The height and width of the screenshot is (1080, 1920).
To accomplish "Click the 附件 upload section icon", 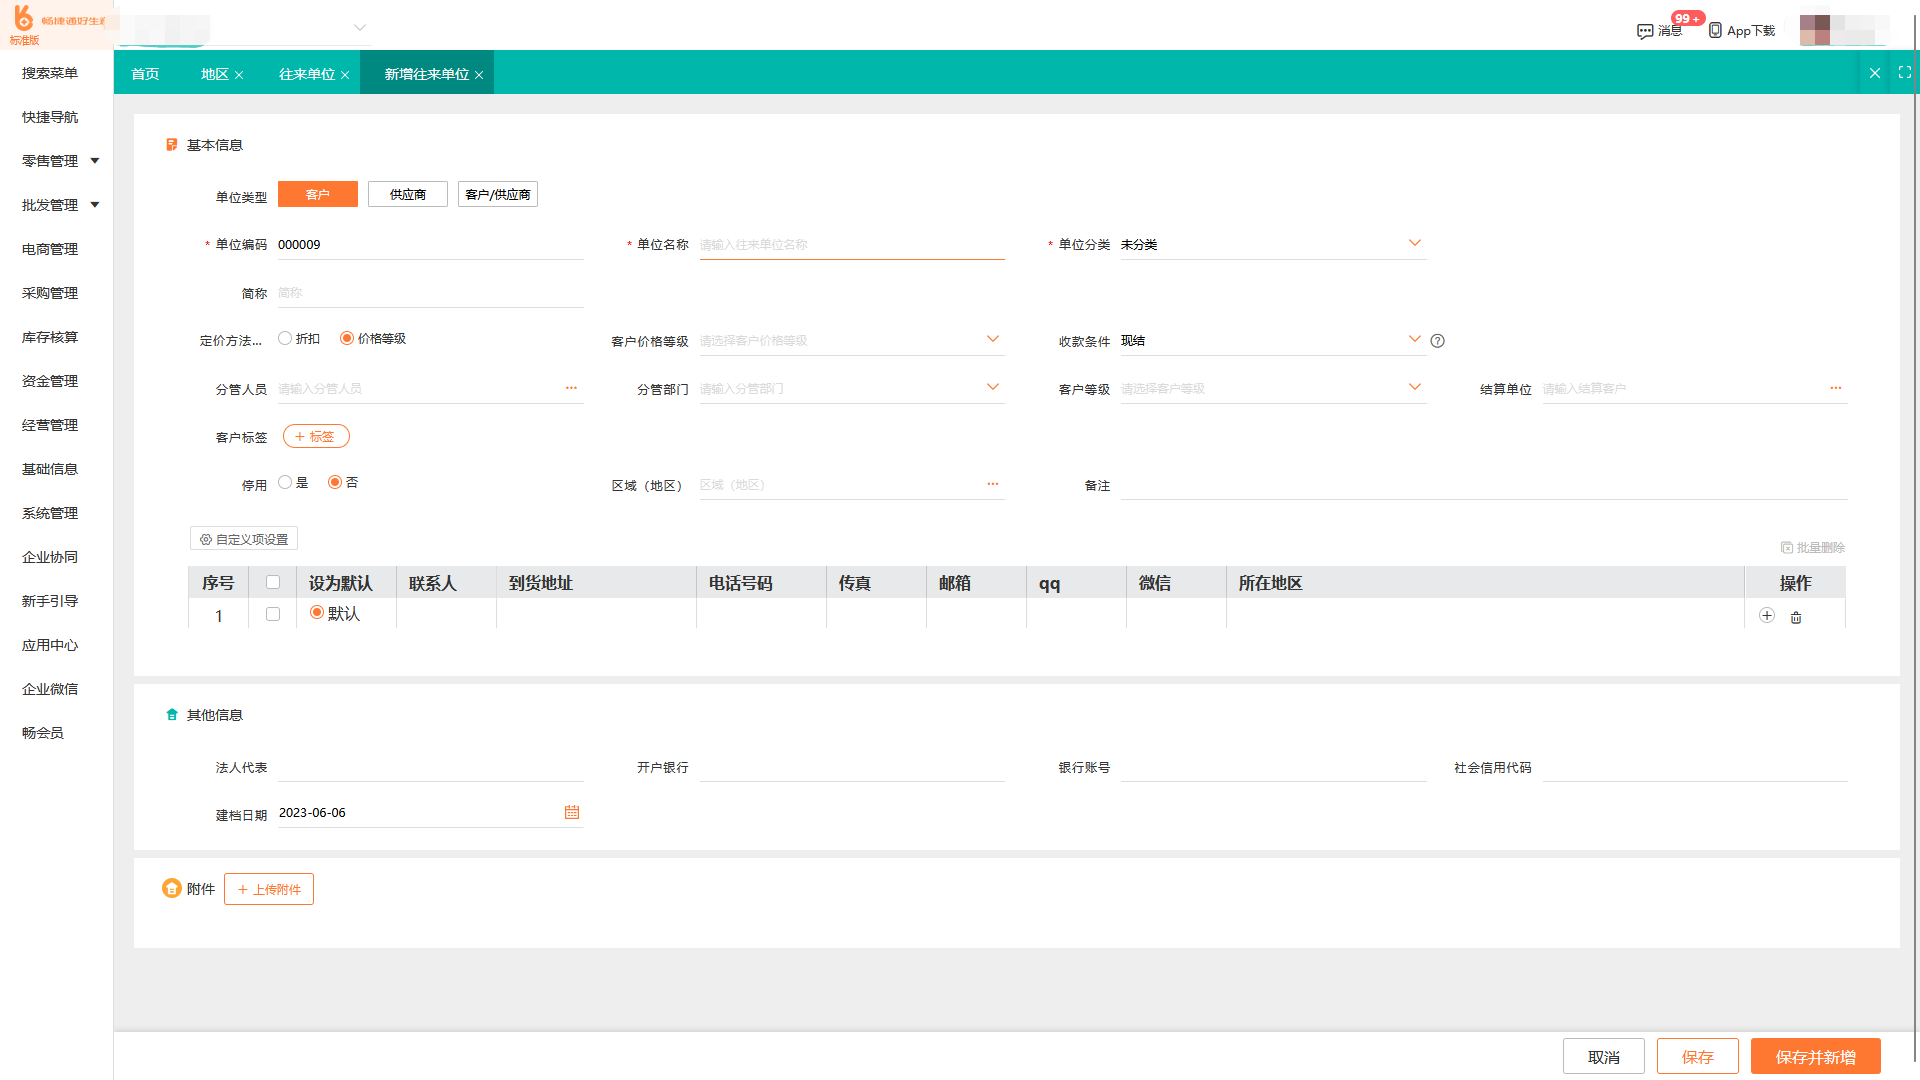I will click(x=171, y=889).
